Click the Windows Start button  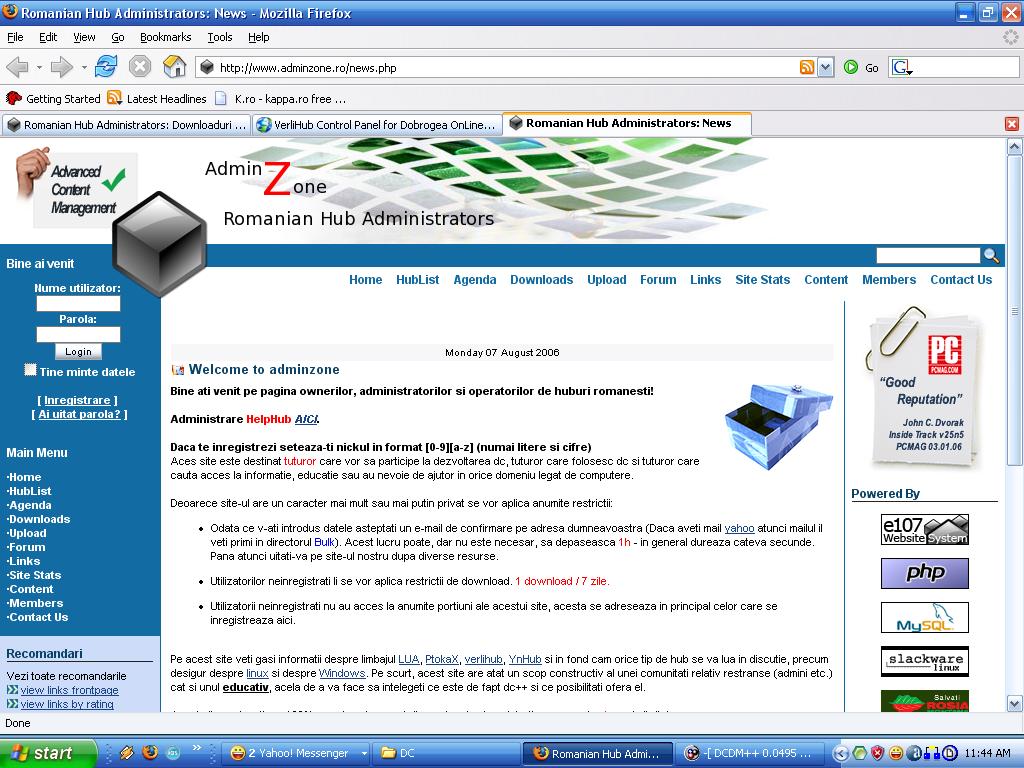click(x=48, y=753)
